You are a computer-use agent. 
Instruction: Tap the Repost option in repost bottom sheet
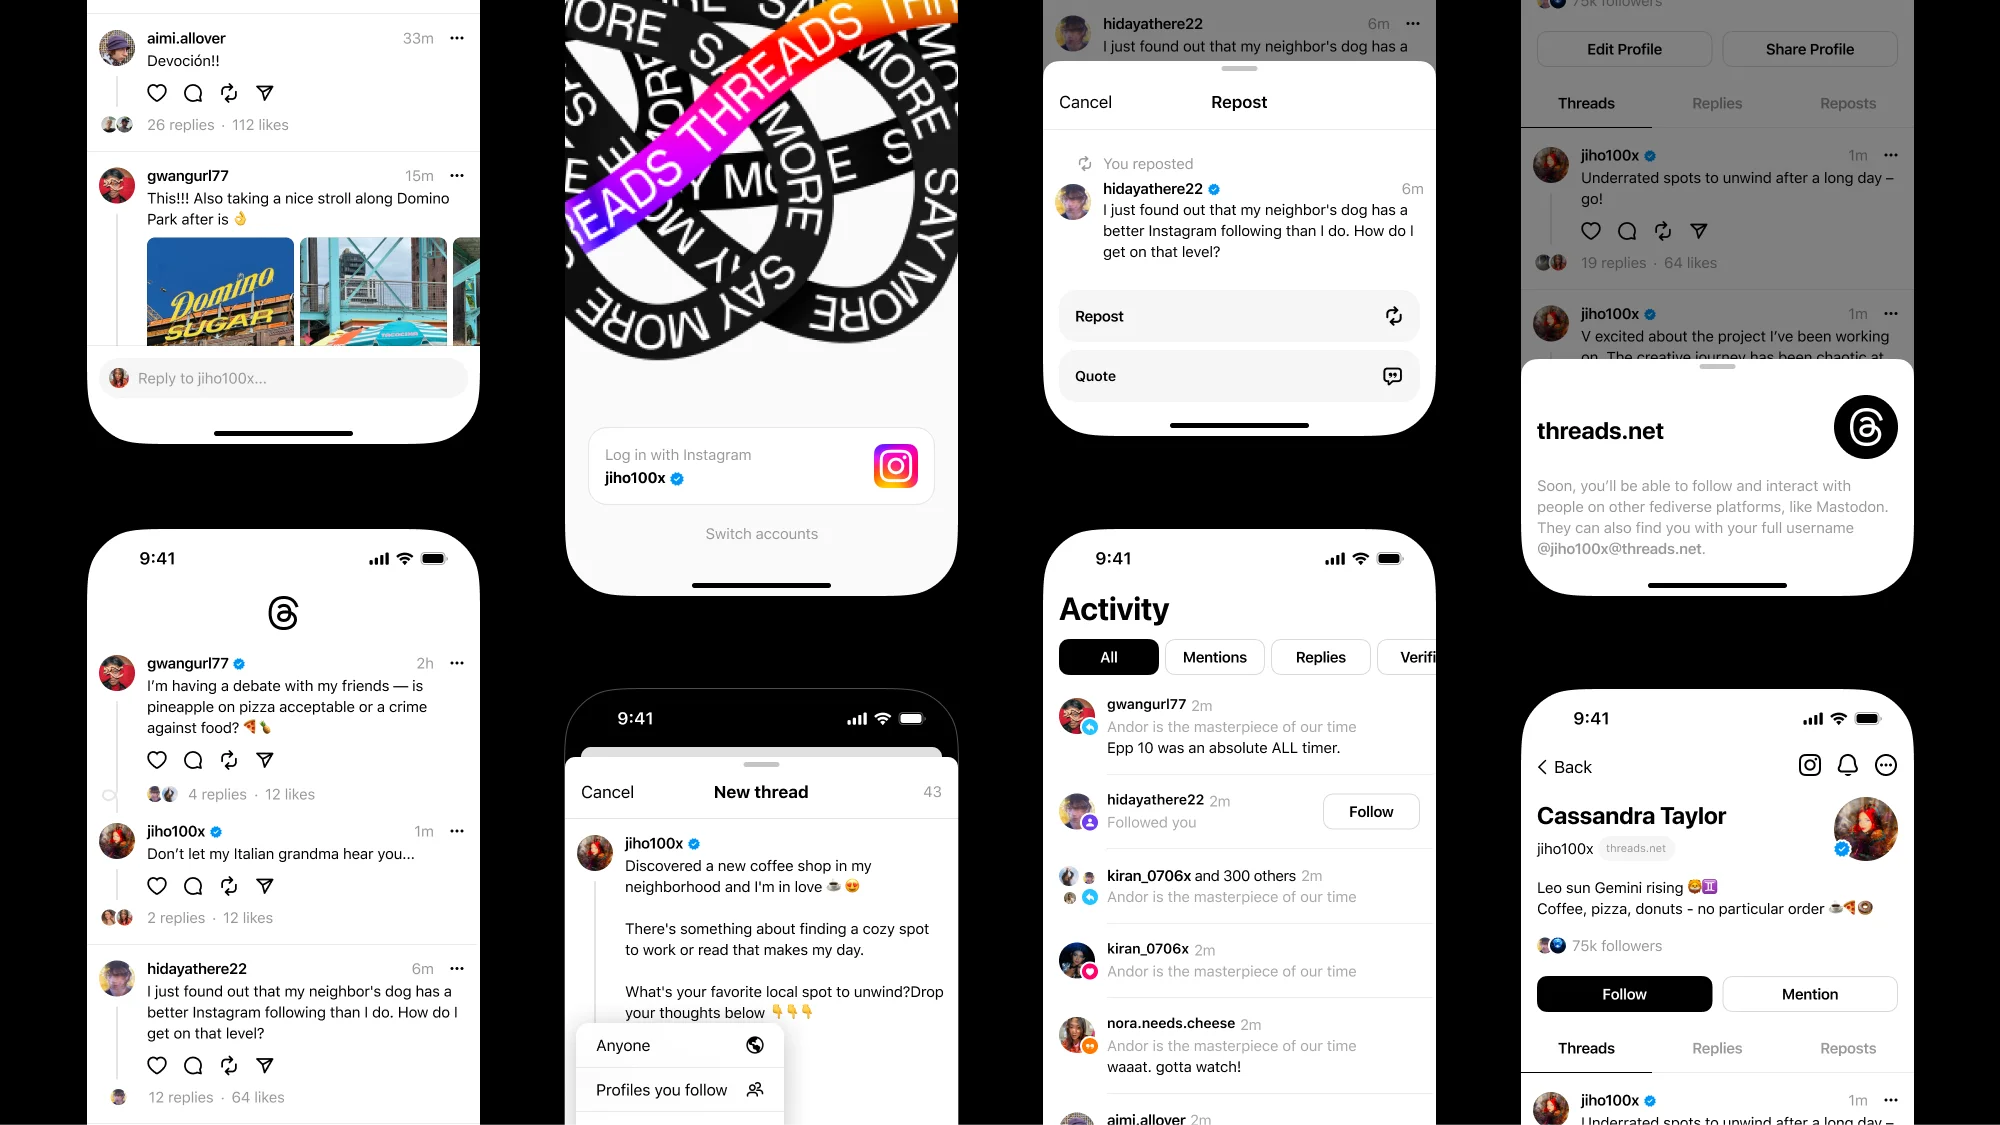[x=1236, y=316]
